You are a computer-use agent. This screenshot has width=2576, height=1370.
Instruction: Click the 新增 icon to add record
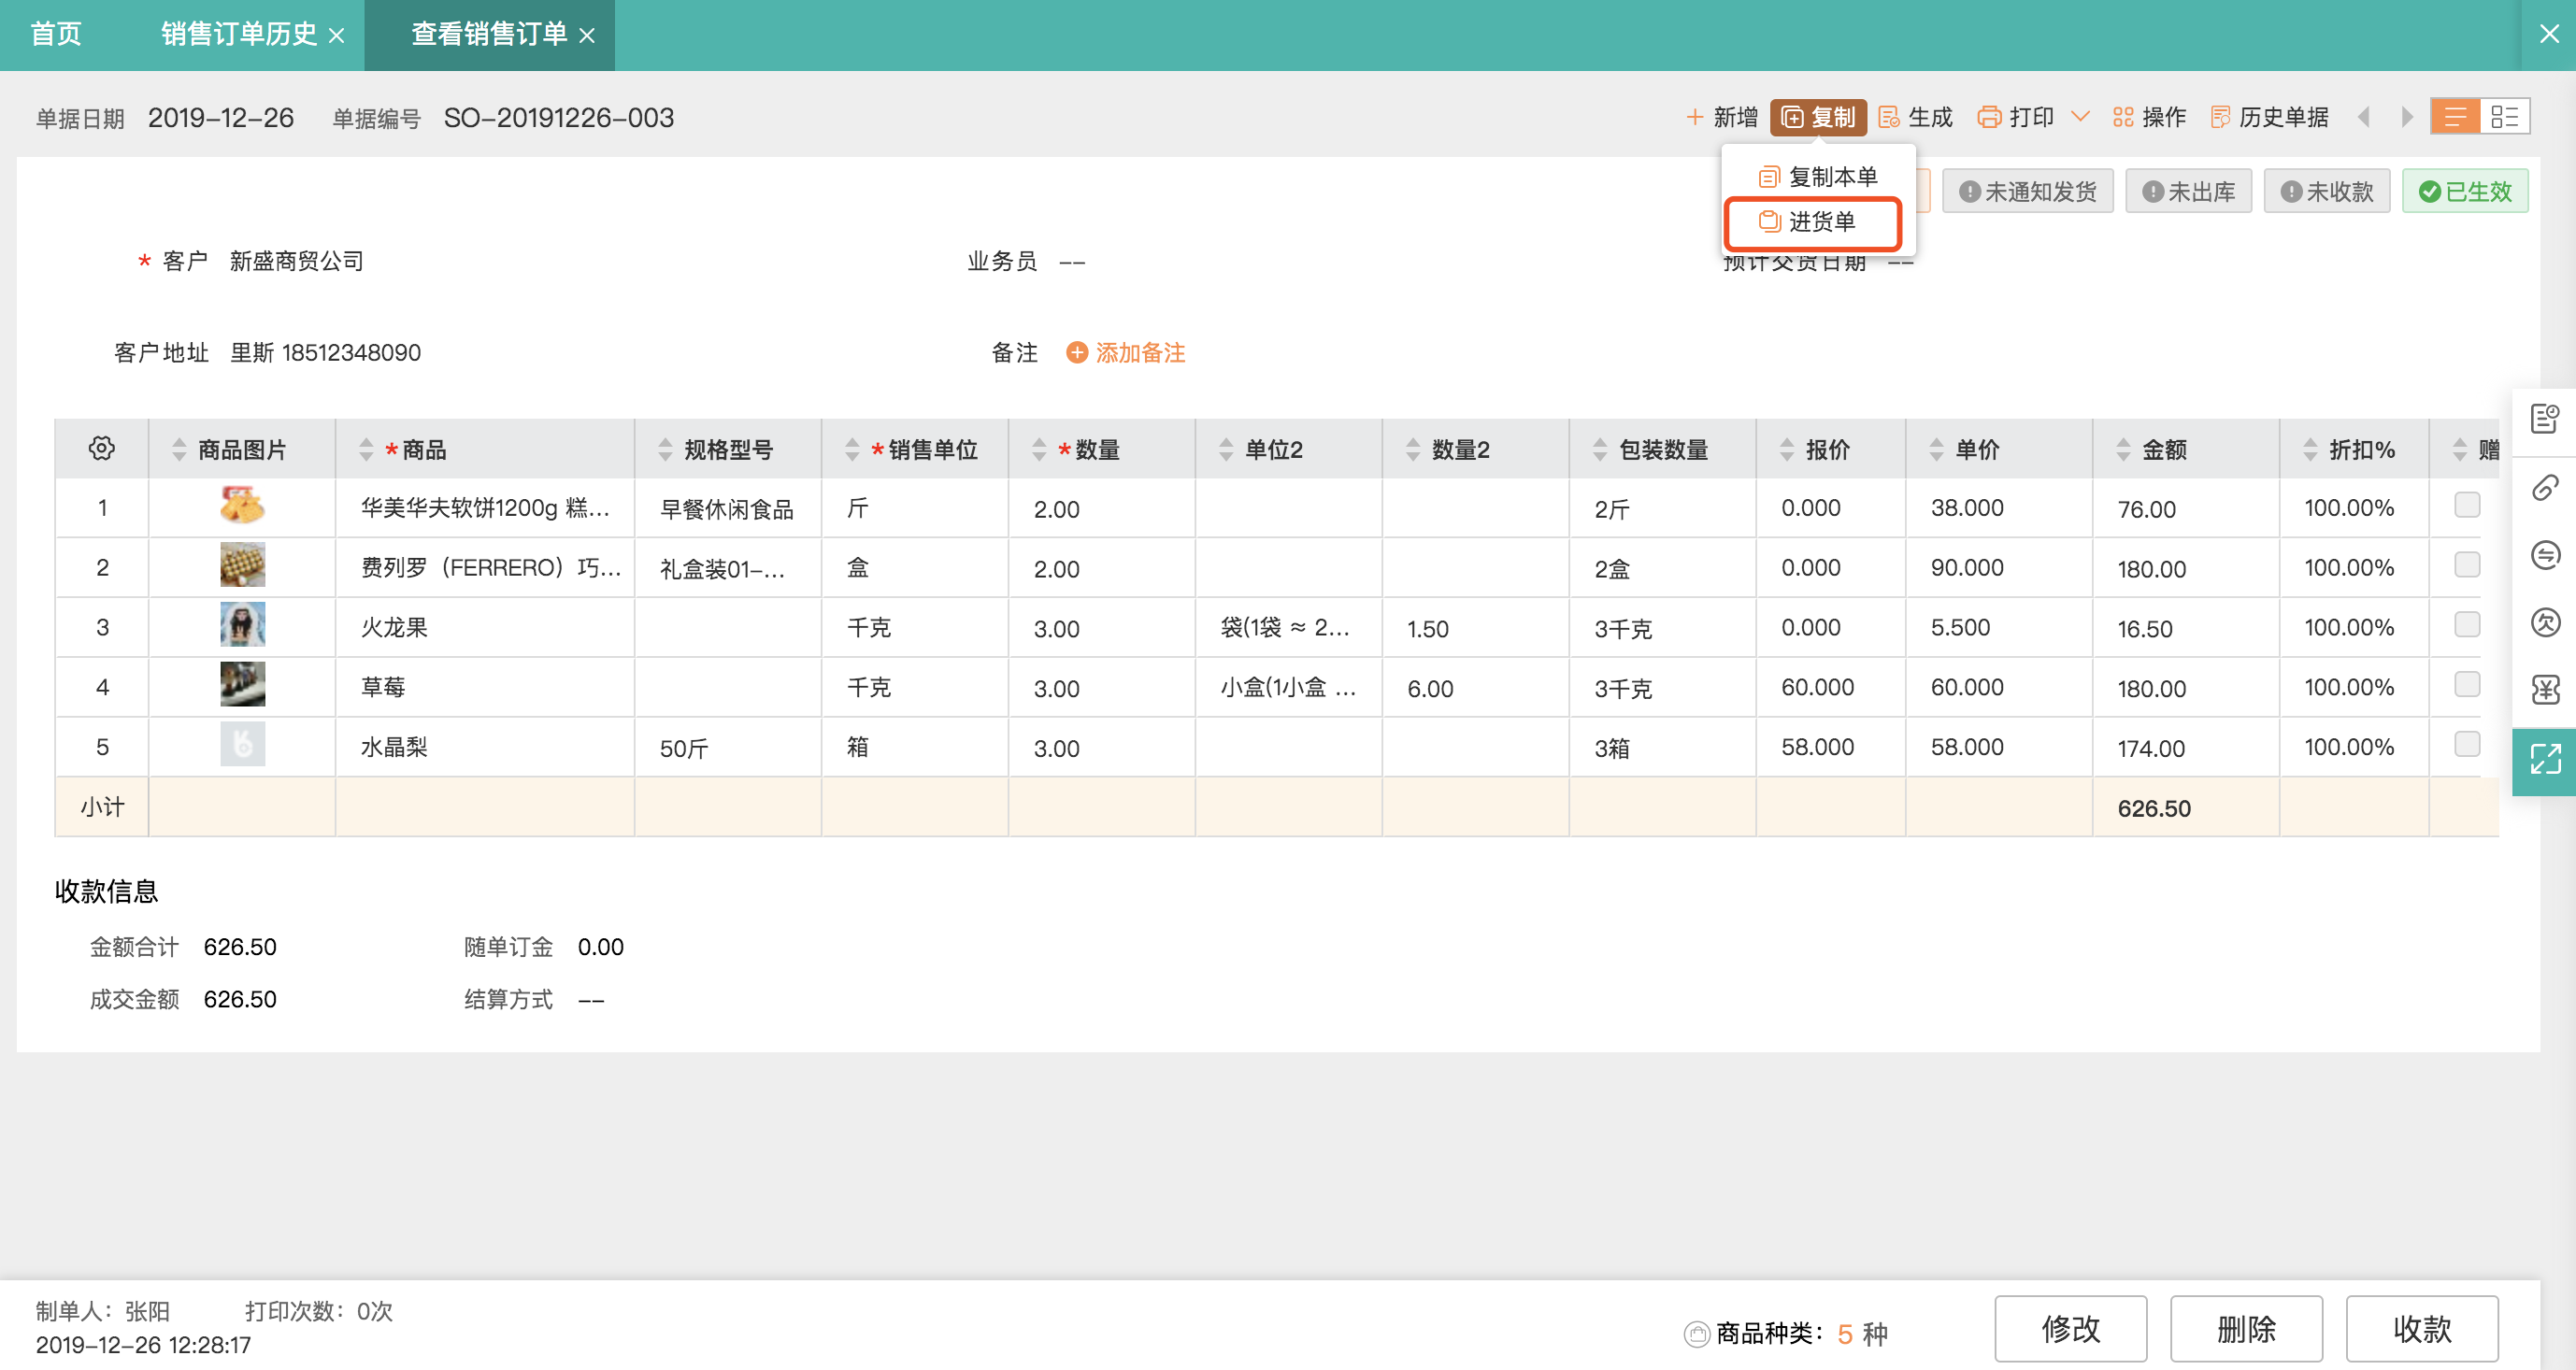point(1690,118)
